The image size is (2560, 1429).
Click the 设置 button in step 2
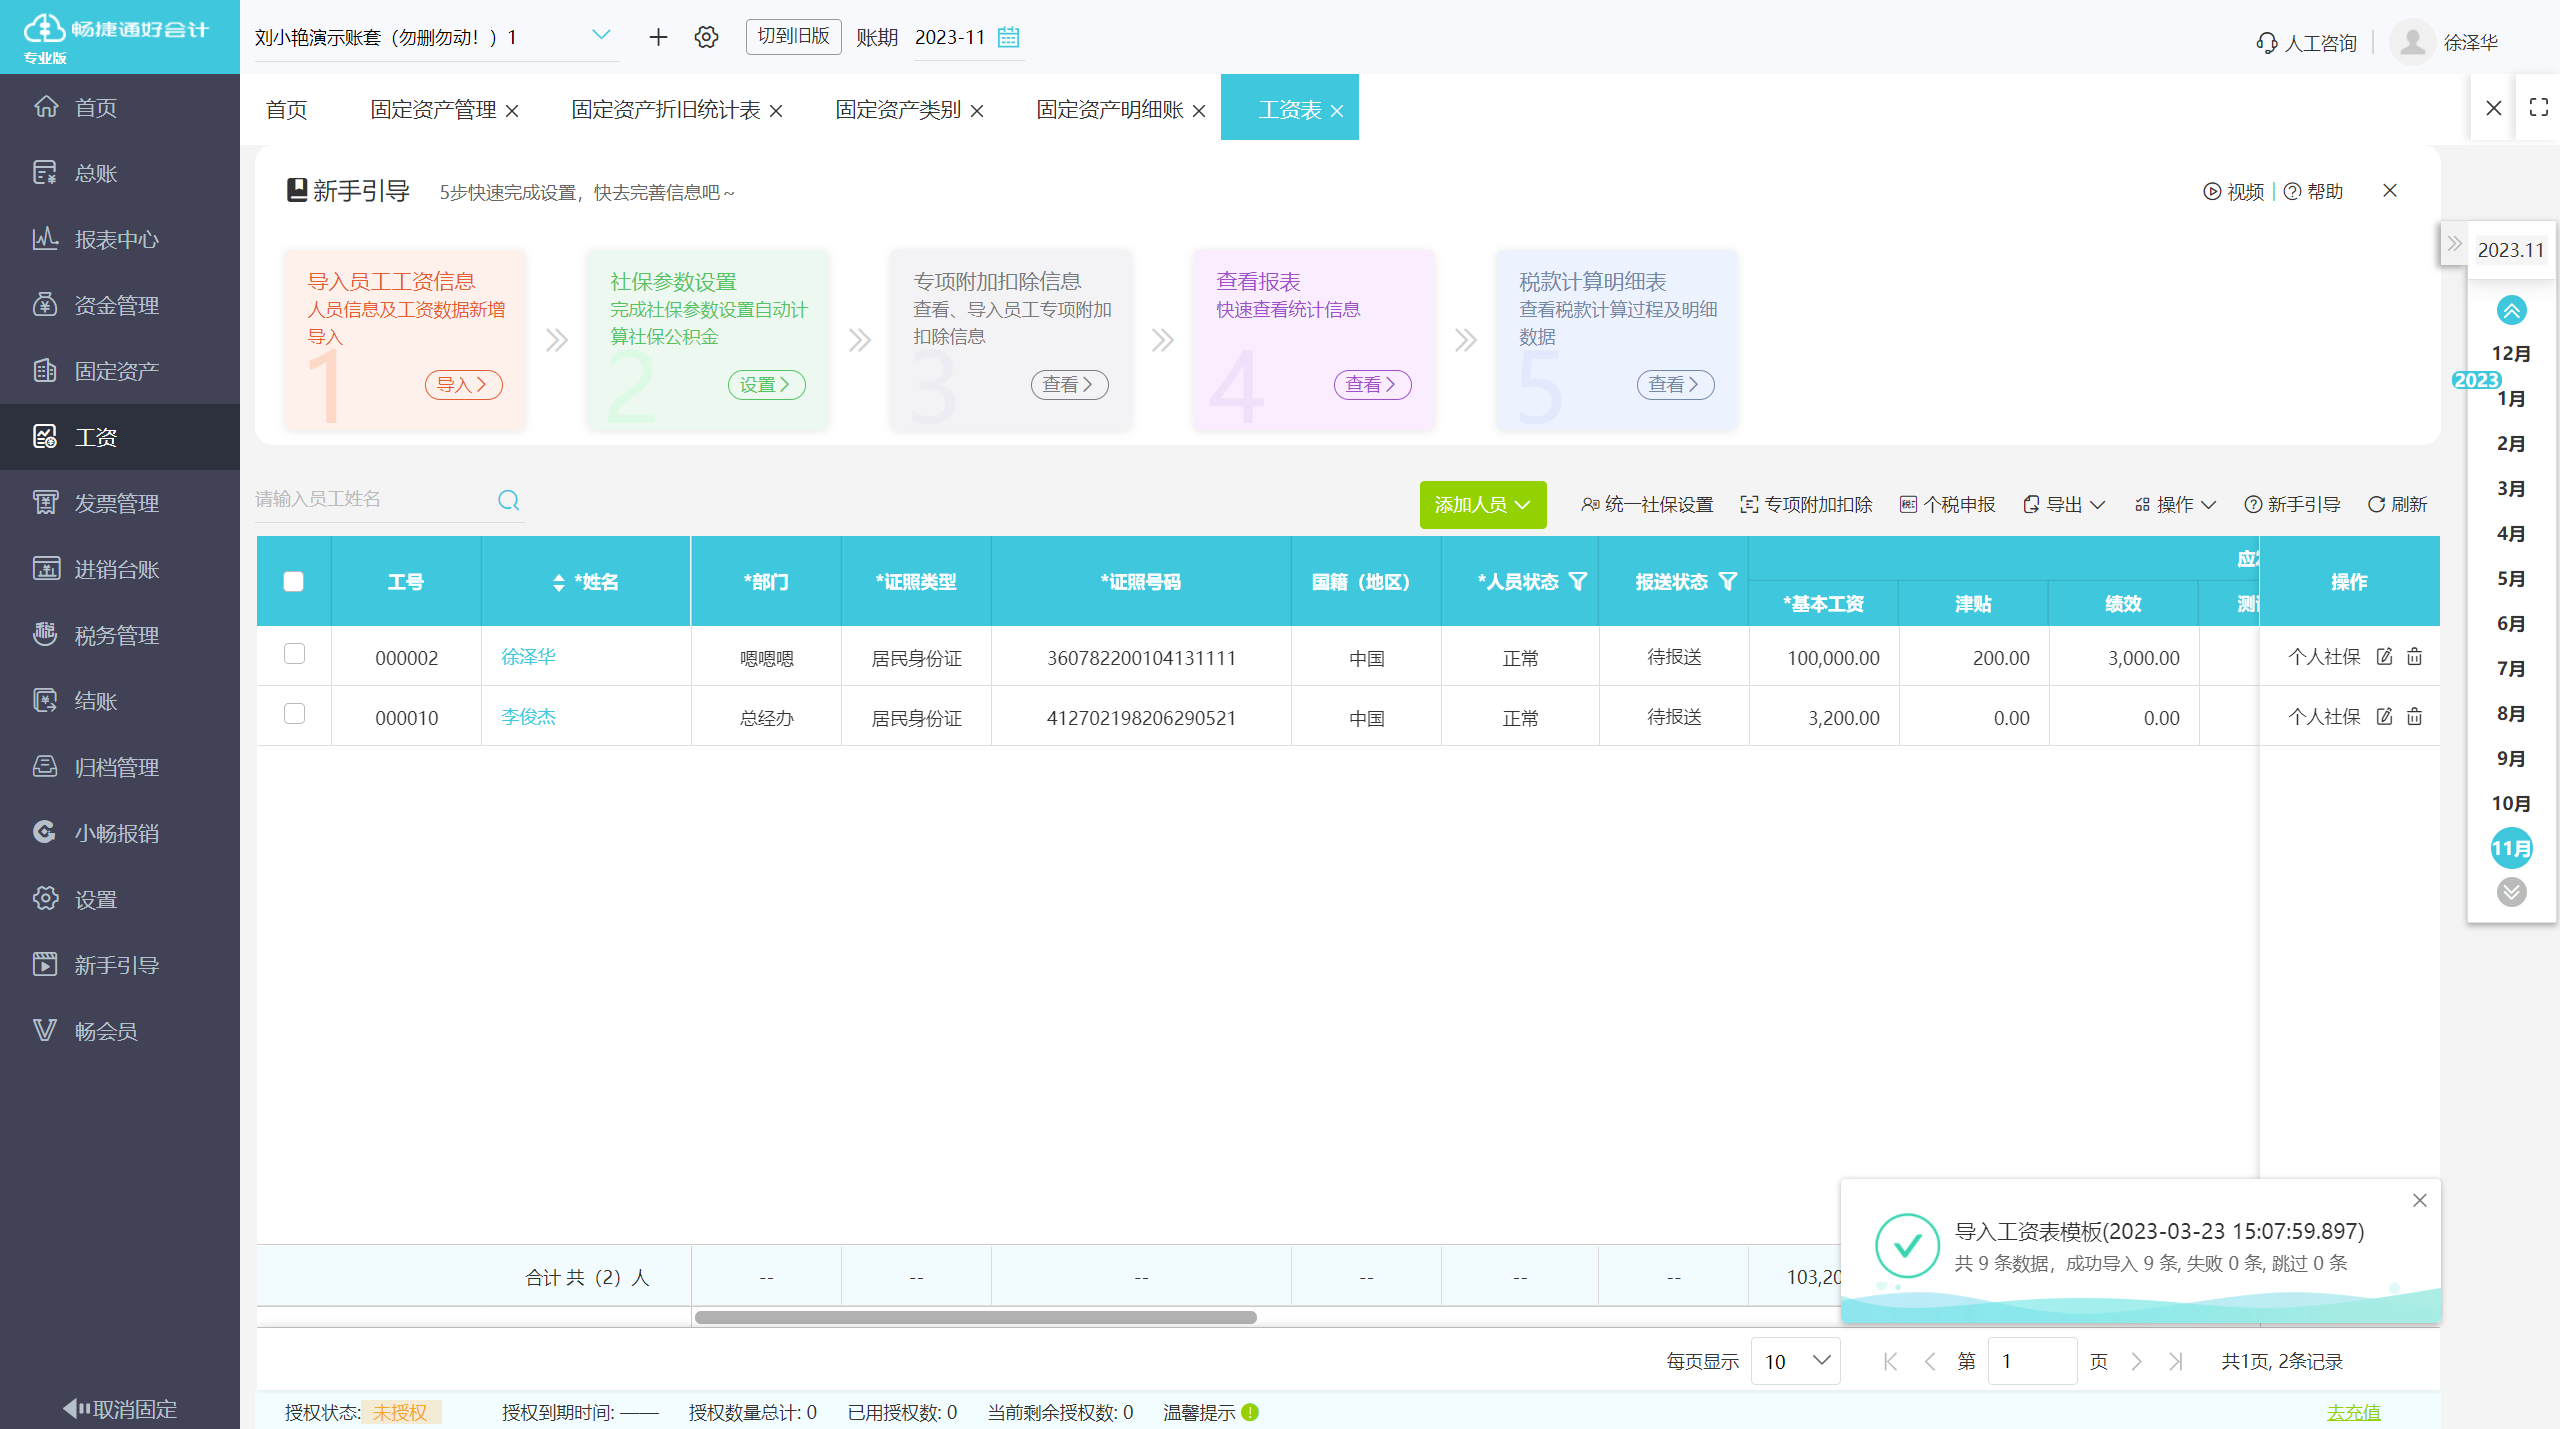point(767,383)
